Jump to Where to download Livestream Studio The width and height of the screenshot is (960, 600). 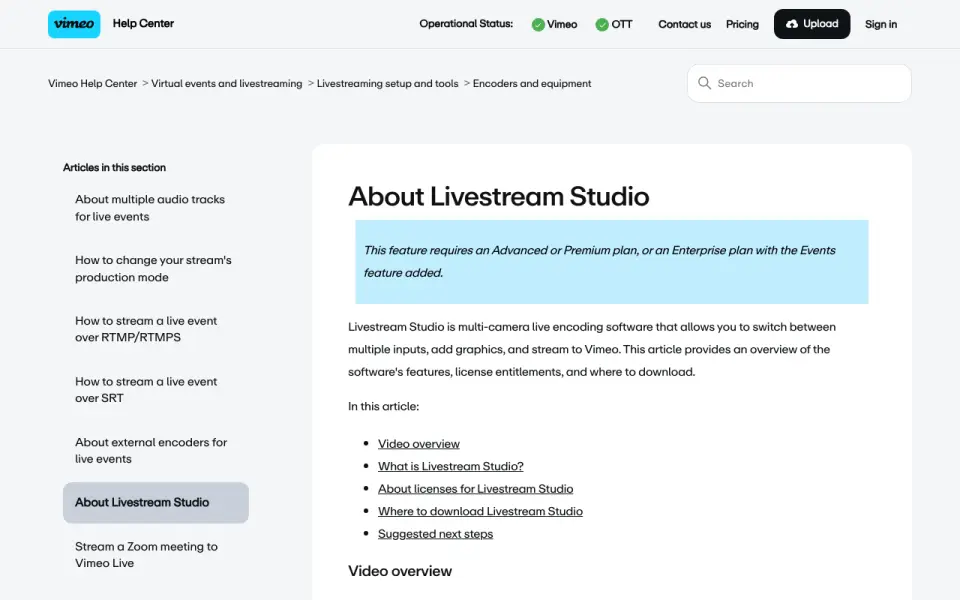click(480, 511)
